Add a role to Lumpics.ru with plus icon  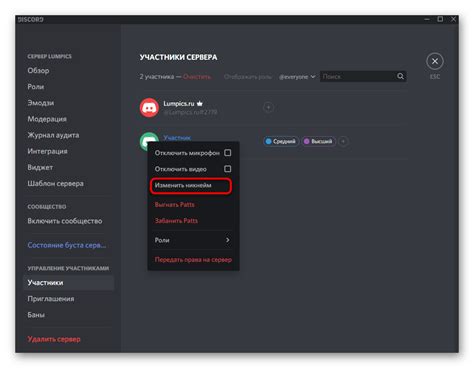pos(268,108)
